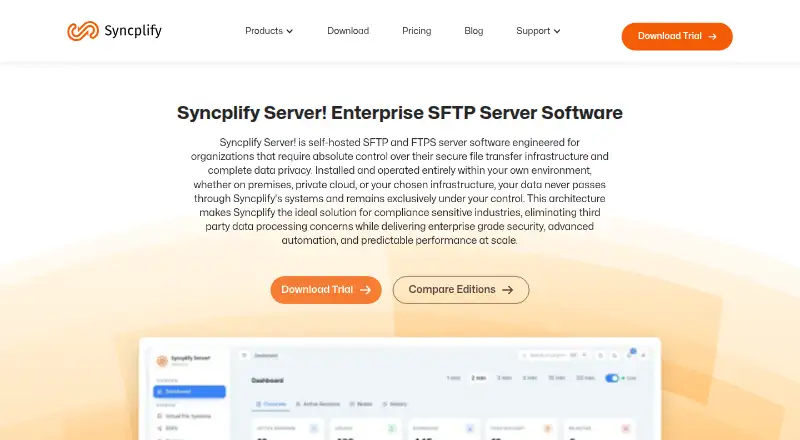Select the 2 min range in preview
Image resolution: width=800 pixels, height=440 pixels.
[x=479, y=378]
